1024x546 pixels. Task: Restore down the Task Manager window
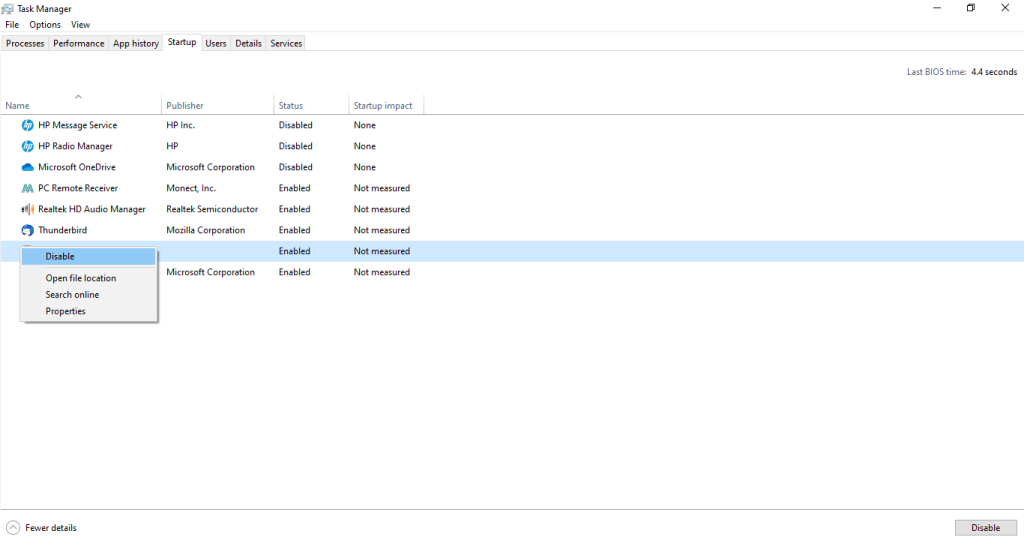(971, 8)
